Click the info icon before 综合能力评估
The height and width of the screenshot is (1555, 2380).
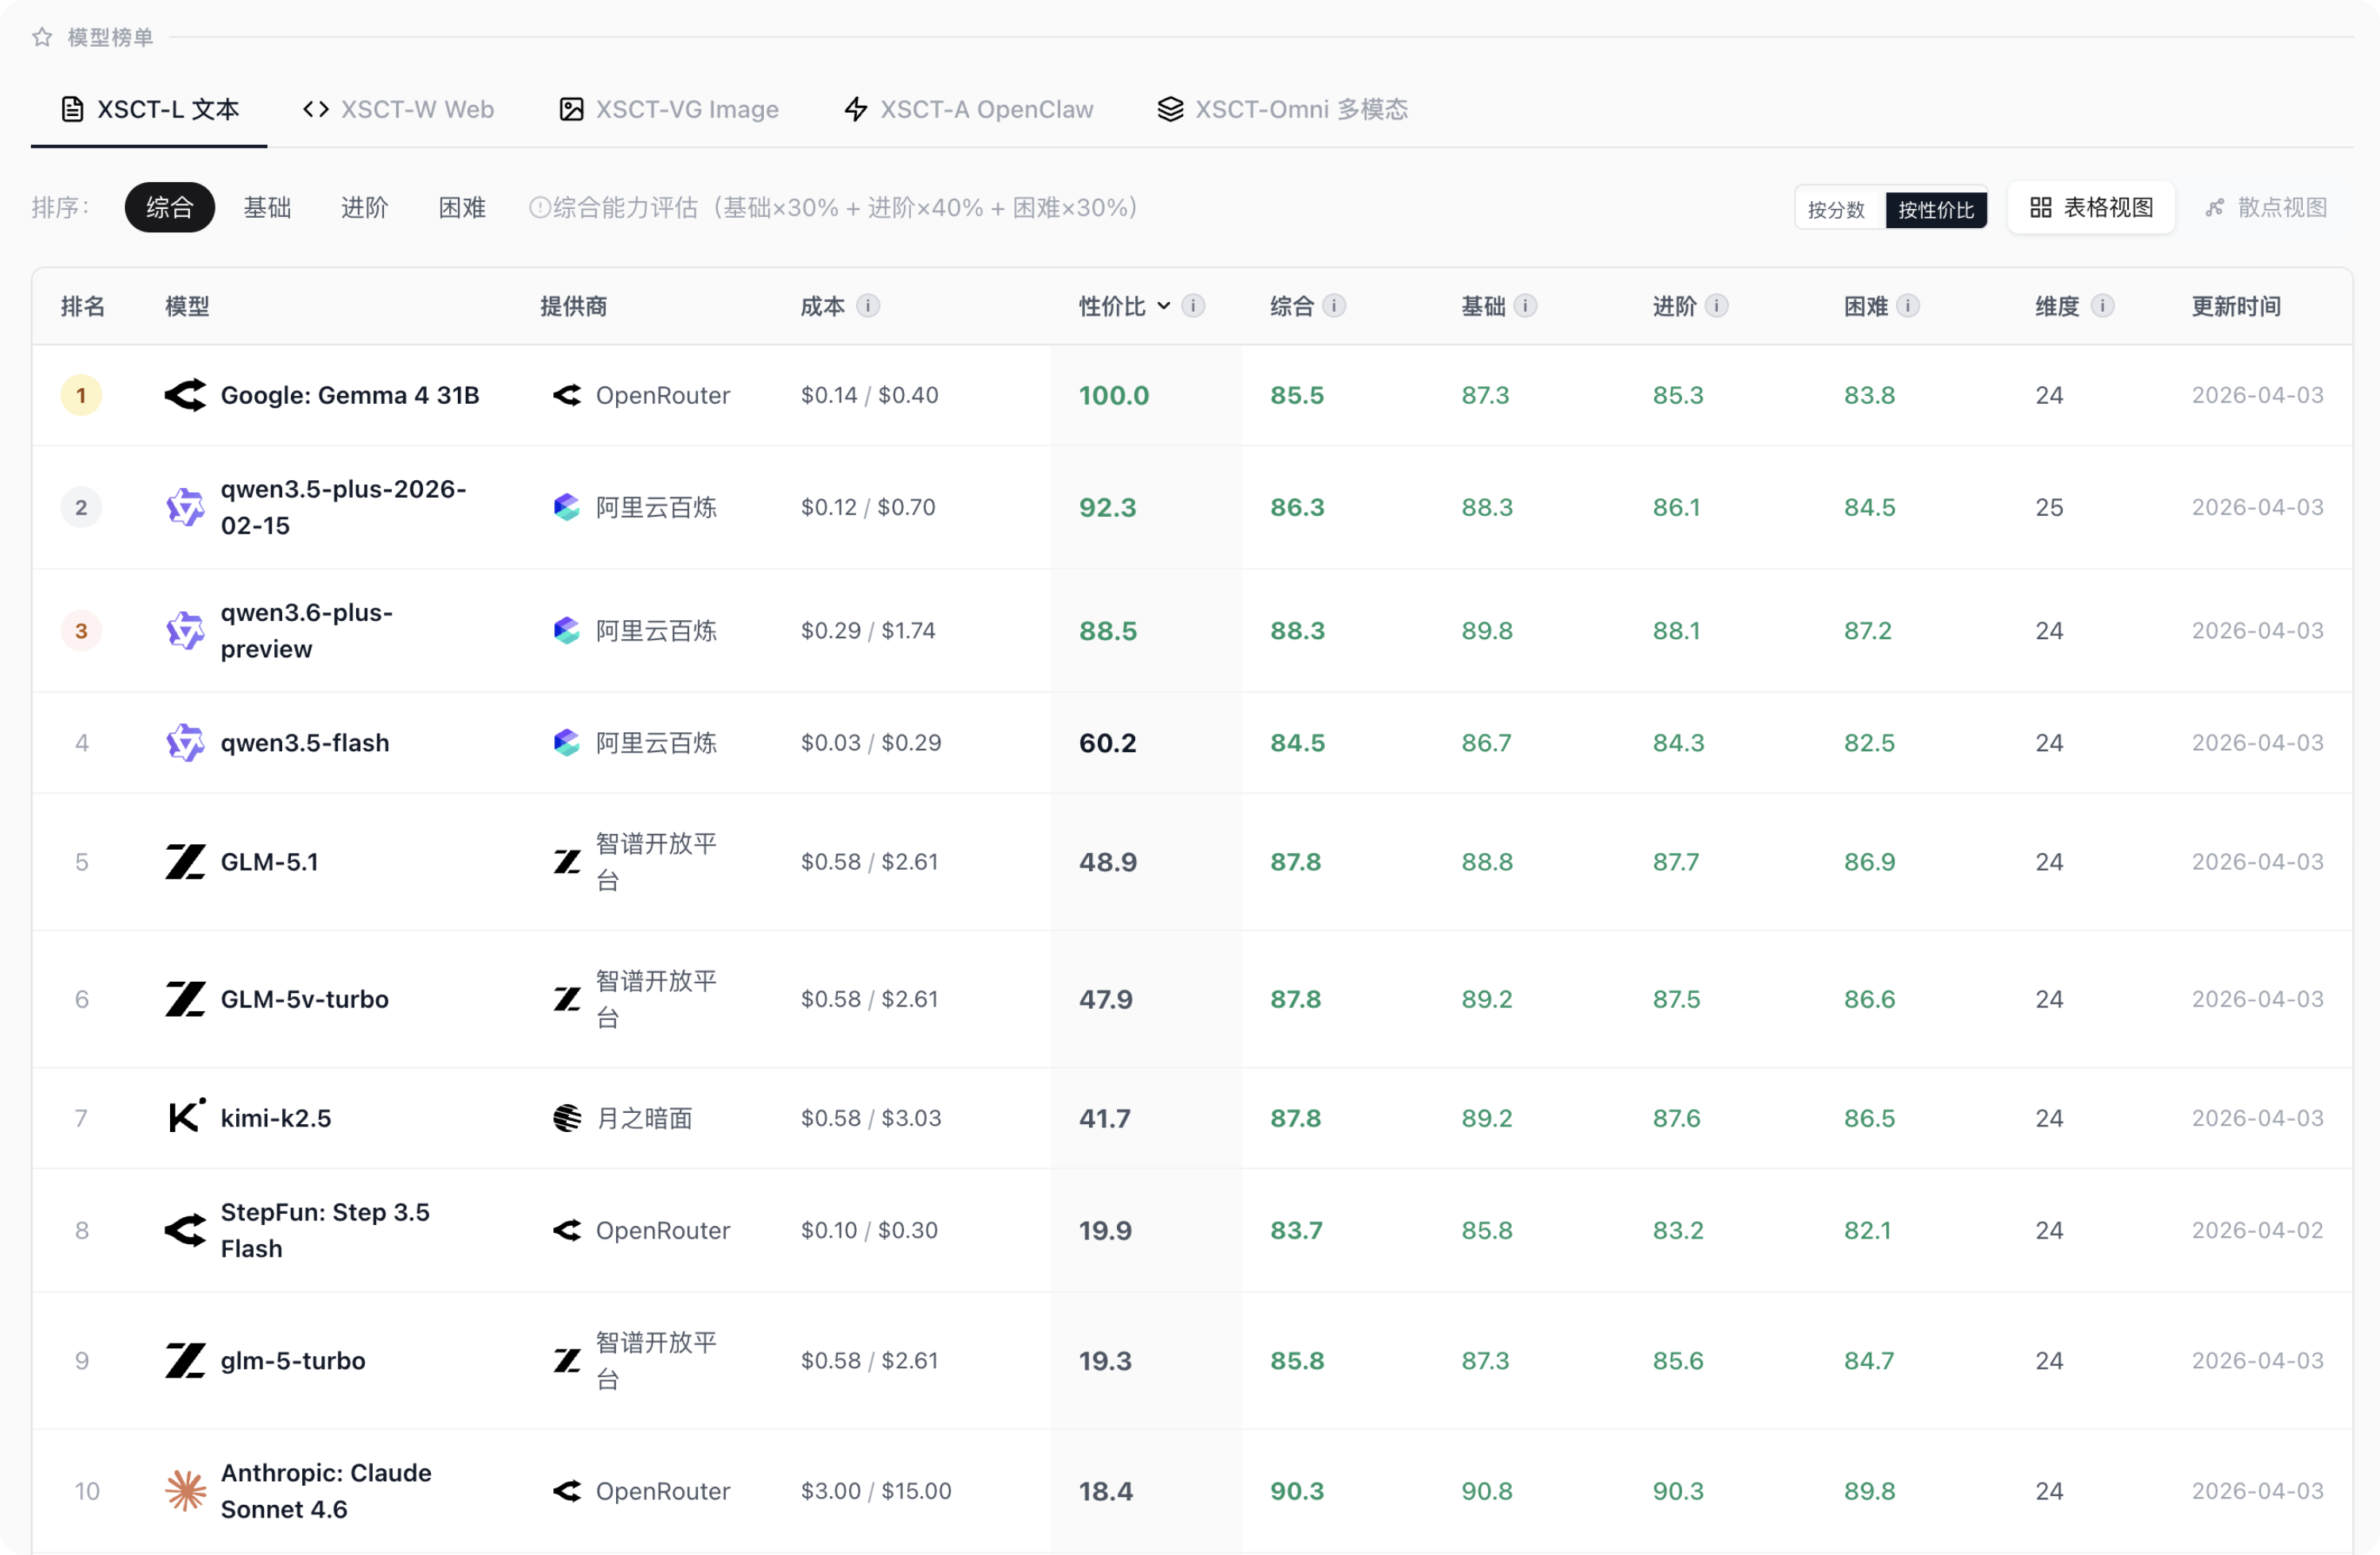click(x=538, y=207)
